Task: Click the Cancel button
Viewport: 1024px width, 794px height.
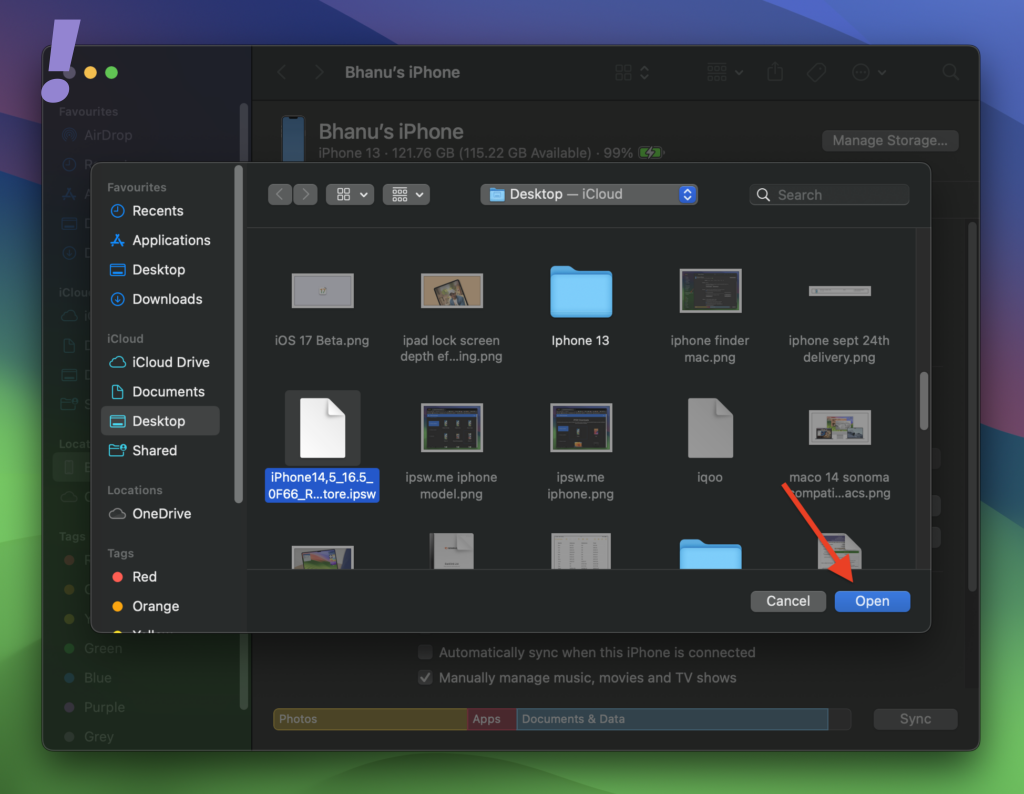Action: pyautogui.click(x=788, y=601)
